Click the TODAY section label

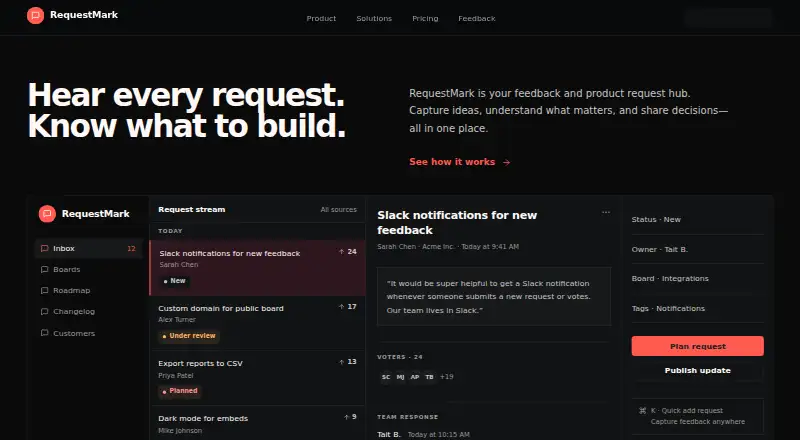coord(170,231)
